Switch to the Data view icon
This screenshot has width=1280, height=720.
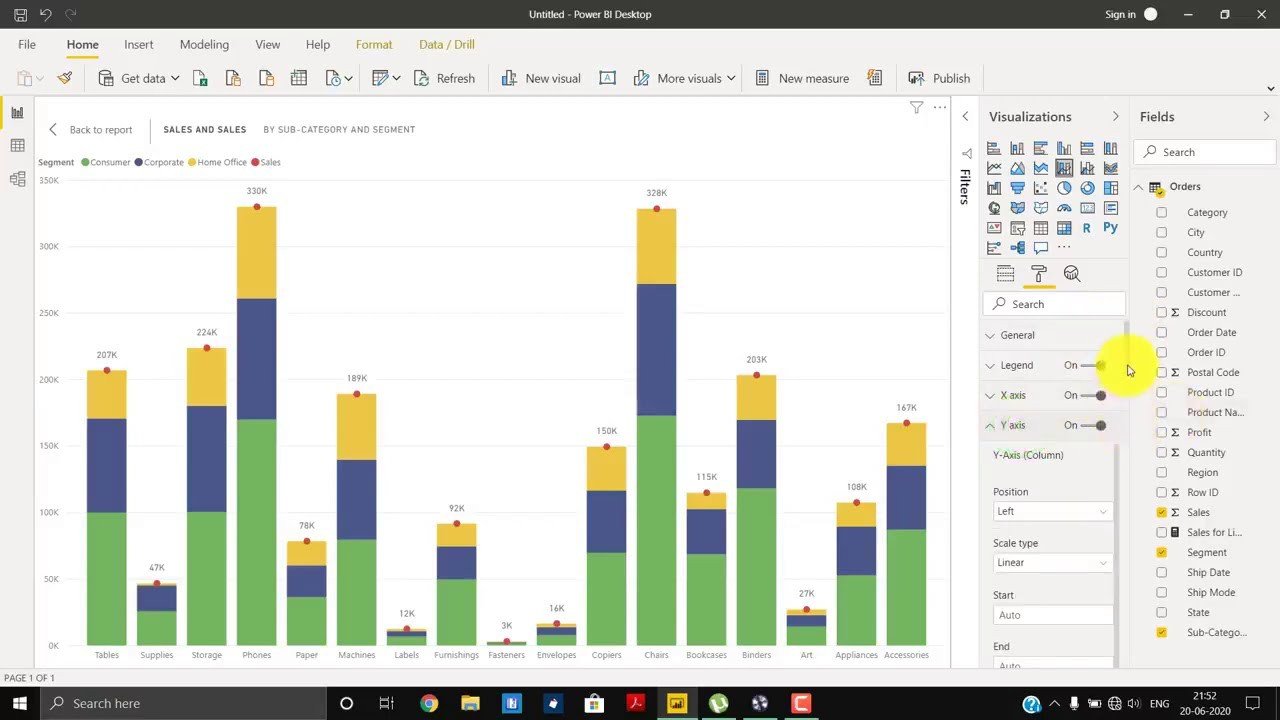(x=17, y=146)
